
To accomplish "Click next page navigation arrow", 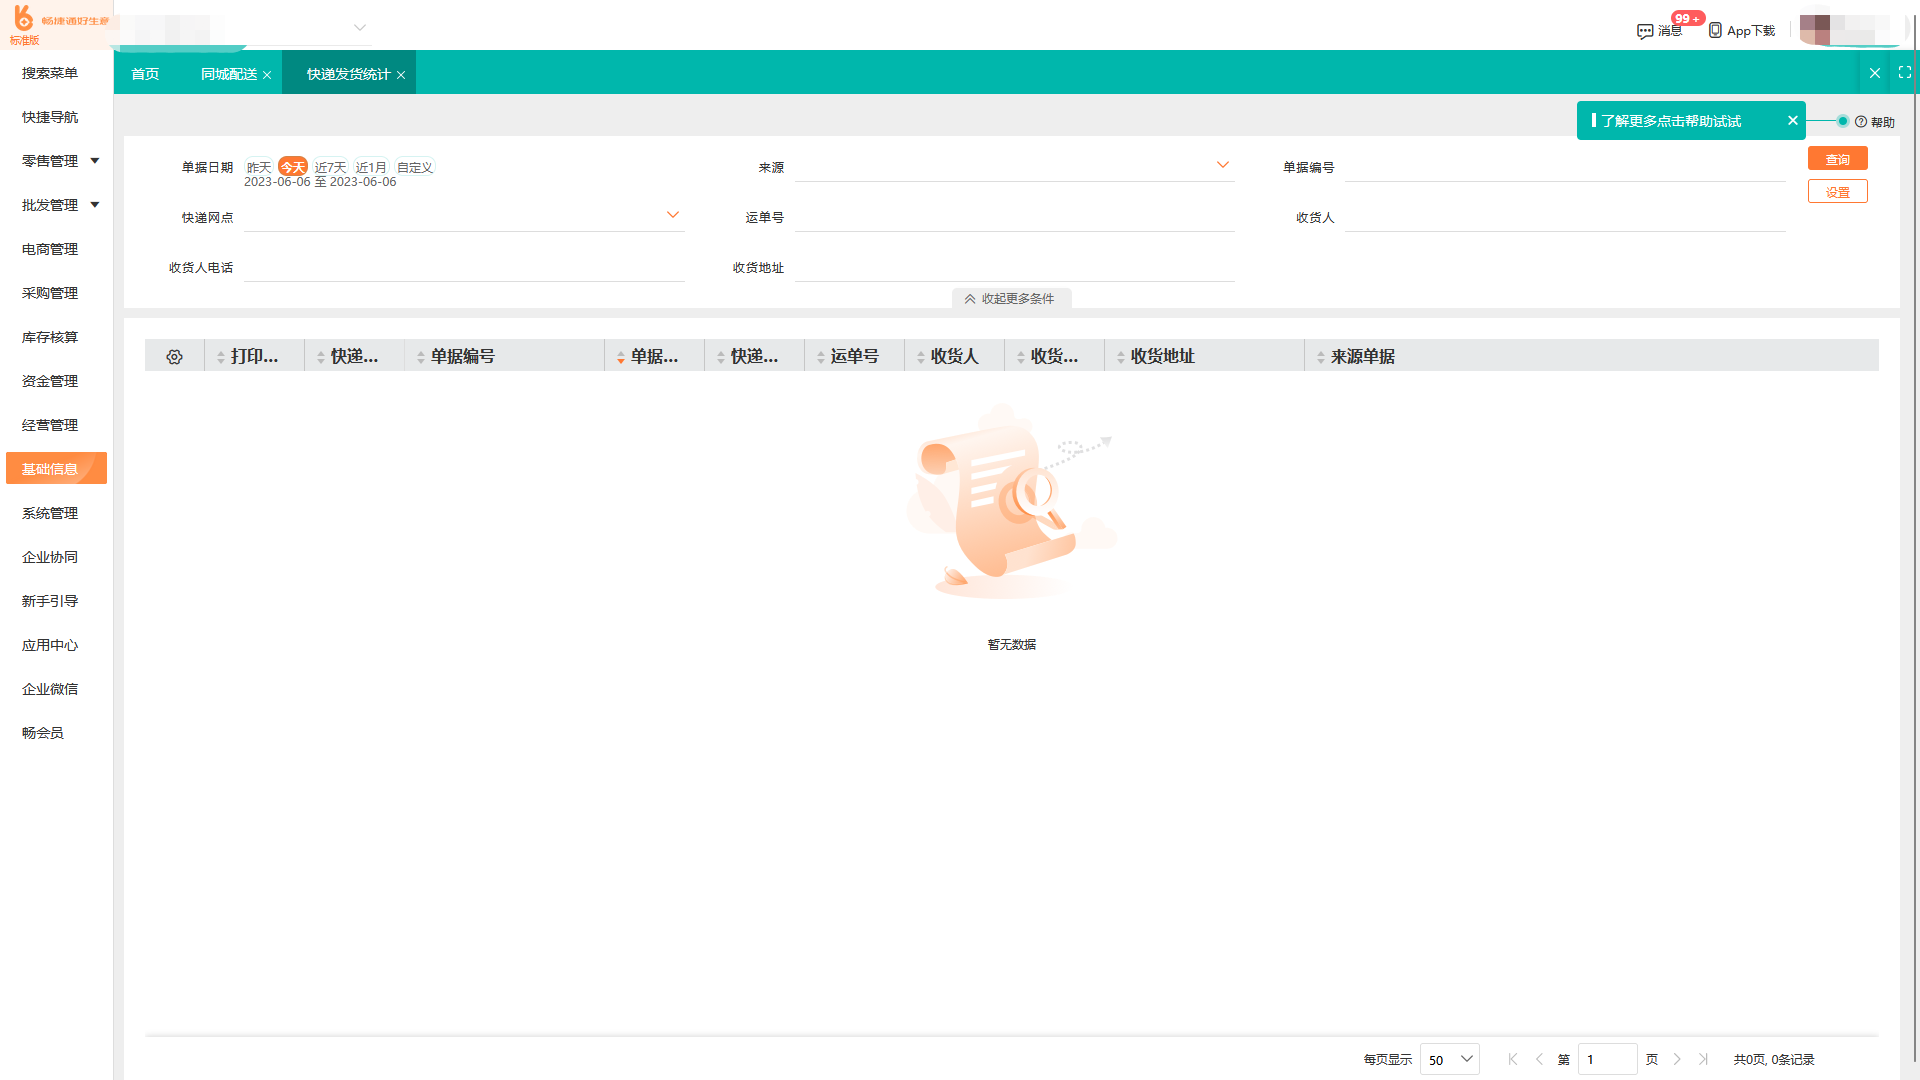I will tap(1677, 1058).
